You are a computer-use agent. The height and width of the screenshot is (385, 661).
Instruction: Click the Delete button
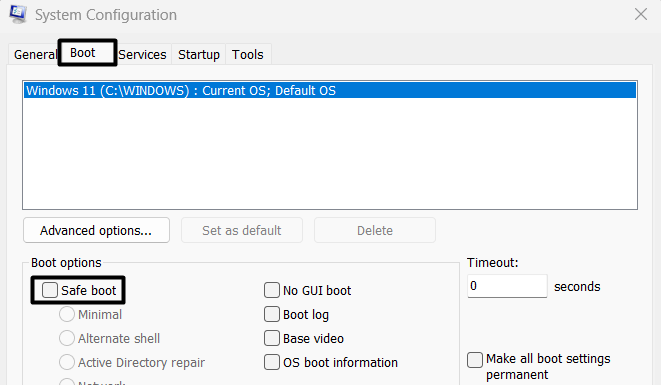[375, 230]
